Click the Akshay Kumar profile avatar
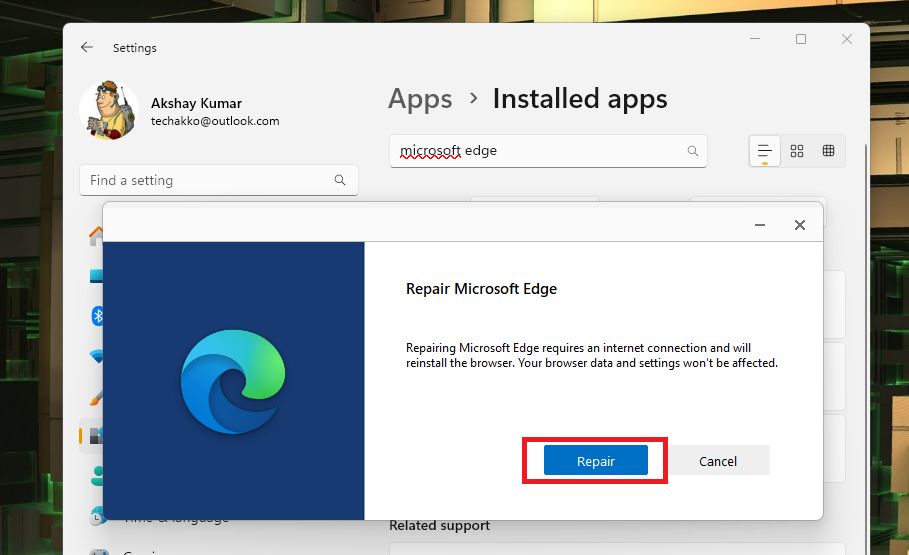This screenshot has height=555, width=909. click(x=108, y=110)
